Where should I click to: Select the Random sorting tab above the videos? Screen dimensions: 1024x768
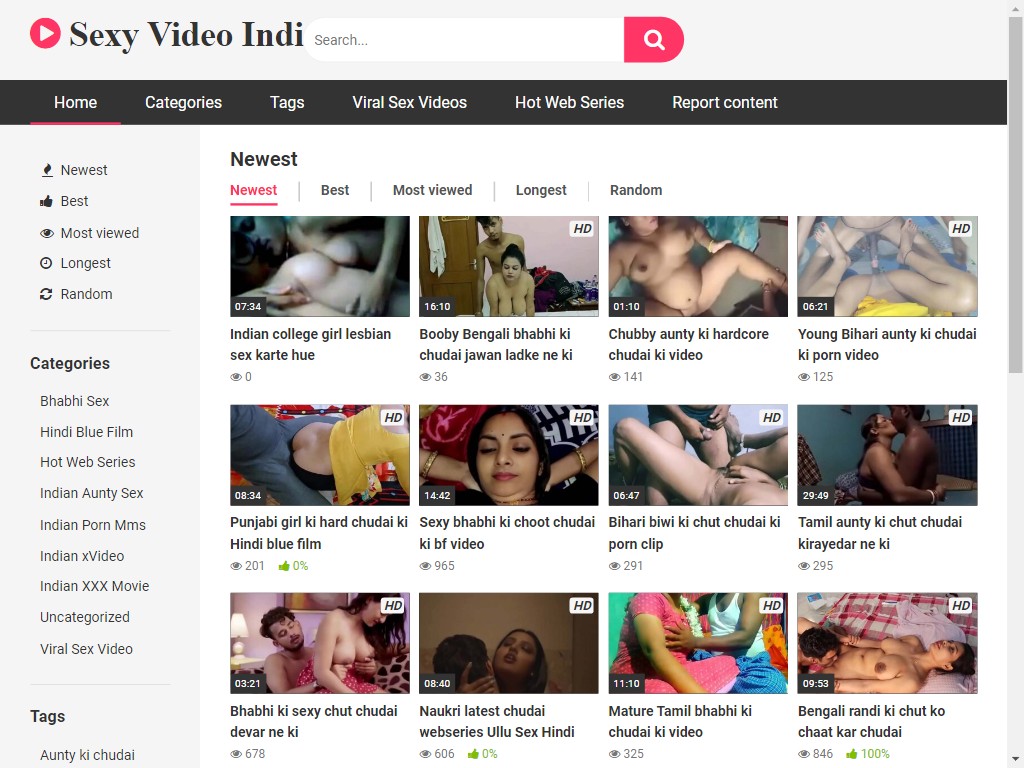tap(636, 190)
